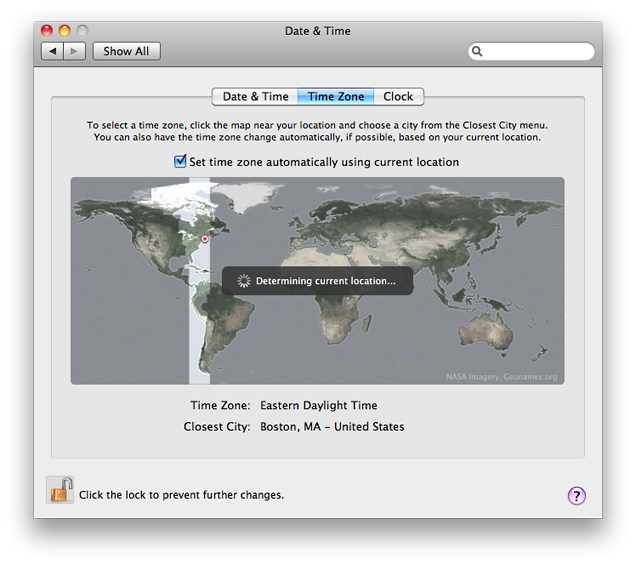Click the spinner beside Determining current location

coord(243,281)
